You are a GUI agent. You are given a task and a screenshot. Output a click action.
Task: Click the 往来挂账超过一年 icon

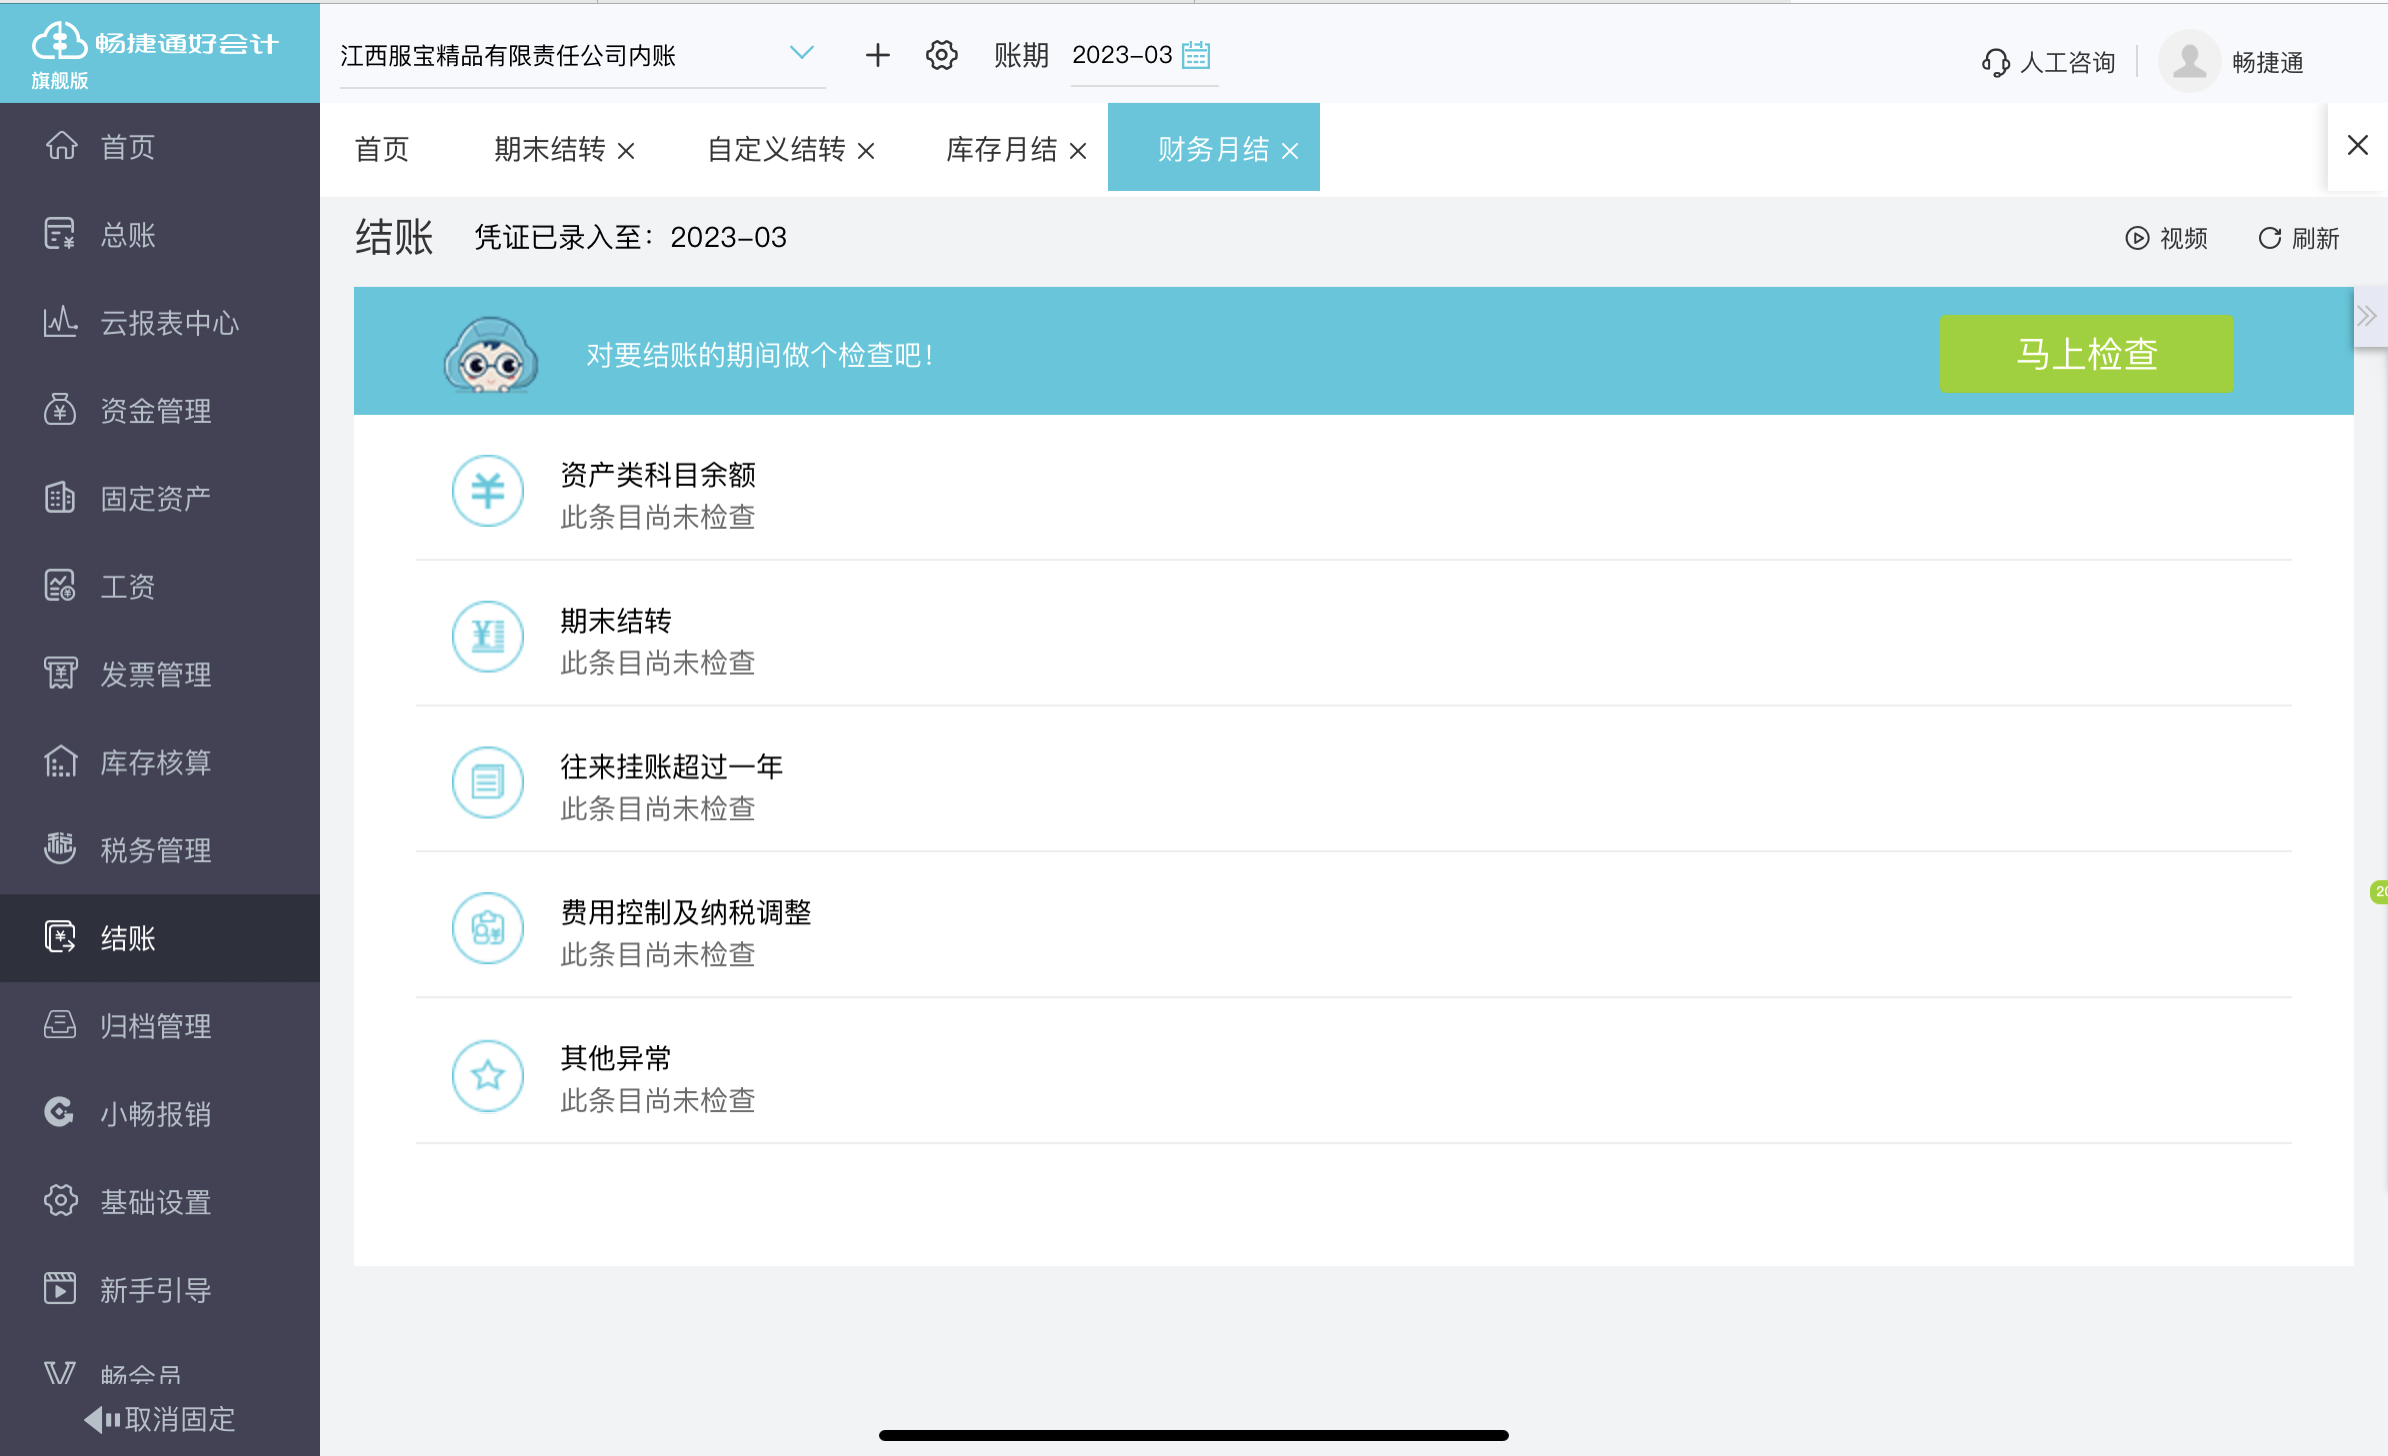483,783
